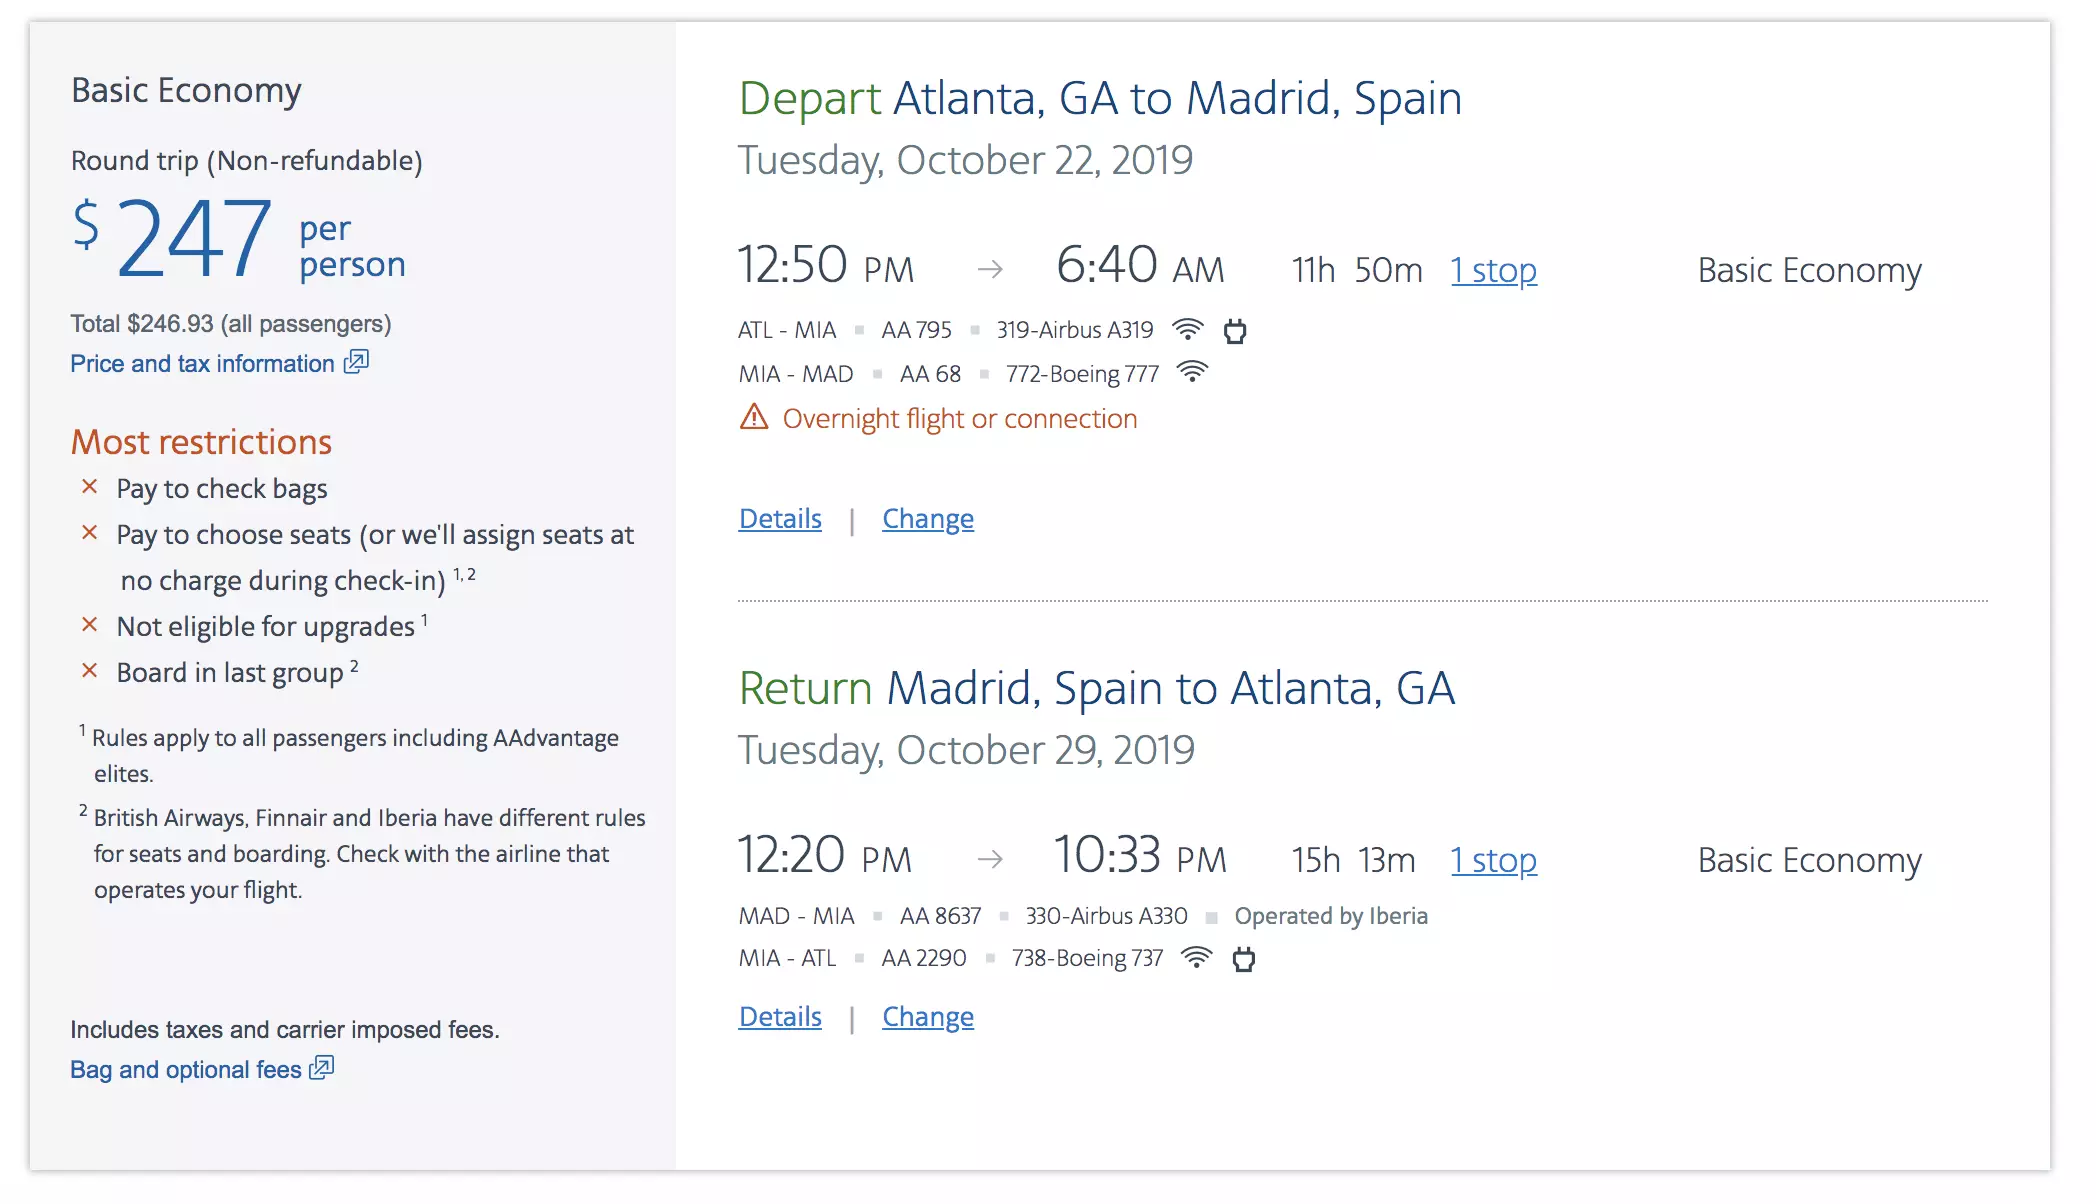Click Change for the departing flight
The height and width of the screenshot is (1204, 2096).
pyautogui.click(x=927, y=518)
